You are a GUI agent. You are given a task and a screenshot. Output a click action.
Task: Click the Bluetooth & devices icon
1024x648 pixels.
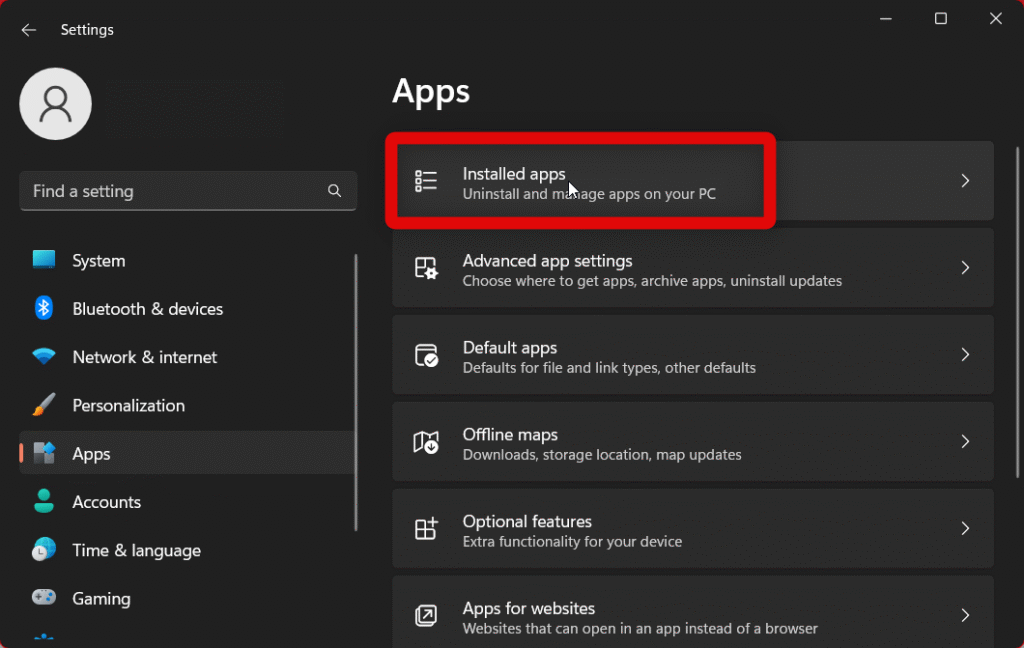44,309
